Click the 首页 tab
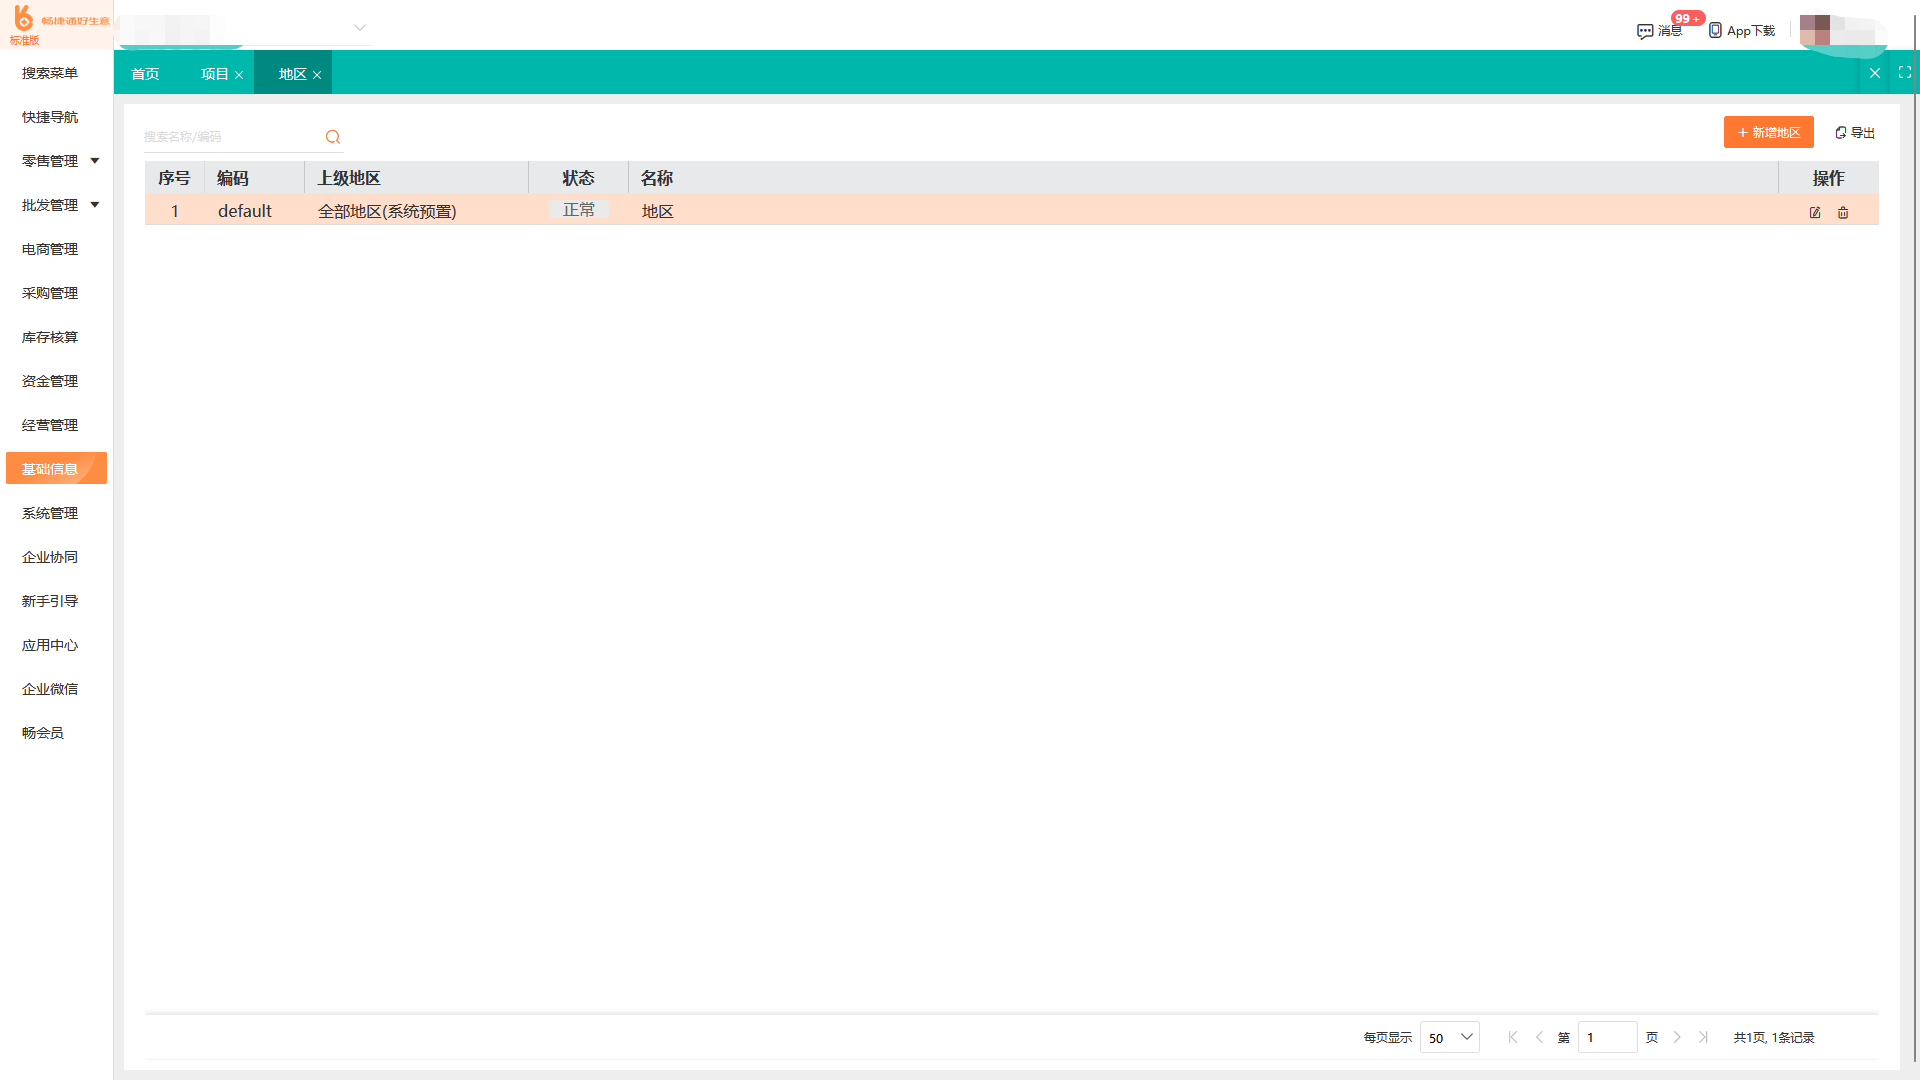 (145, 74)
